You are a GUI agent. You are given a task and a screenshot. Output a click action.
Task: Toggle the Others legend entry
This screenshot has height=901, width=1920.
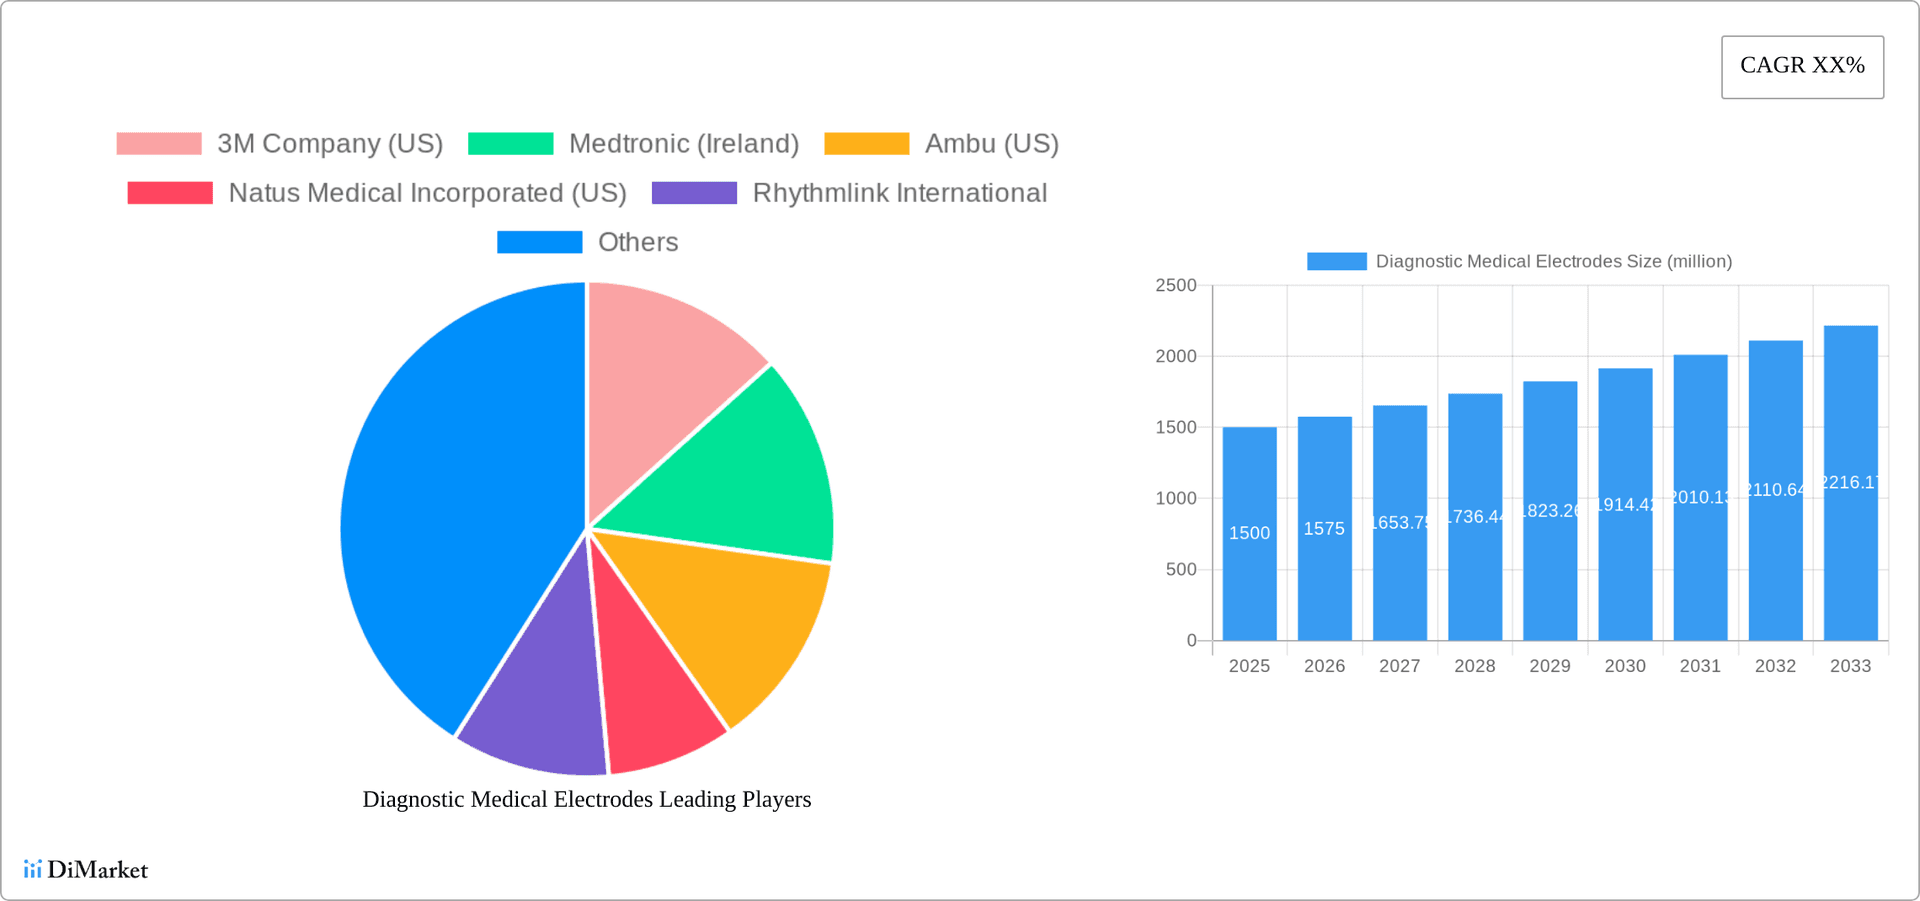[x=637, y=241]
